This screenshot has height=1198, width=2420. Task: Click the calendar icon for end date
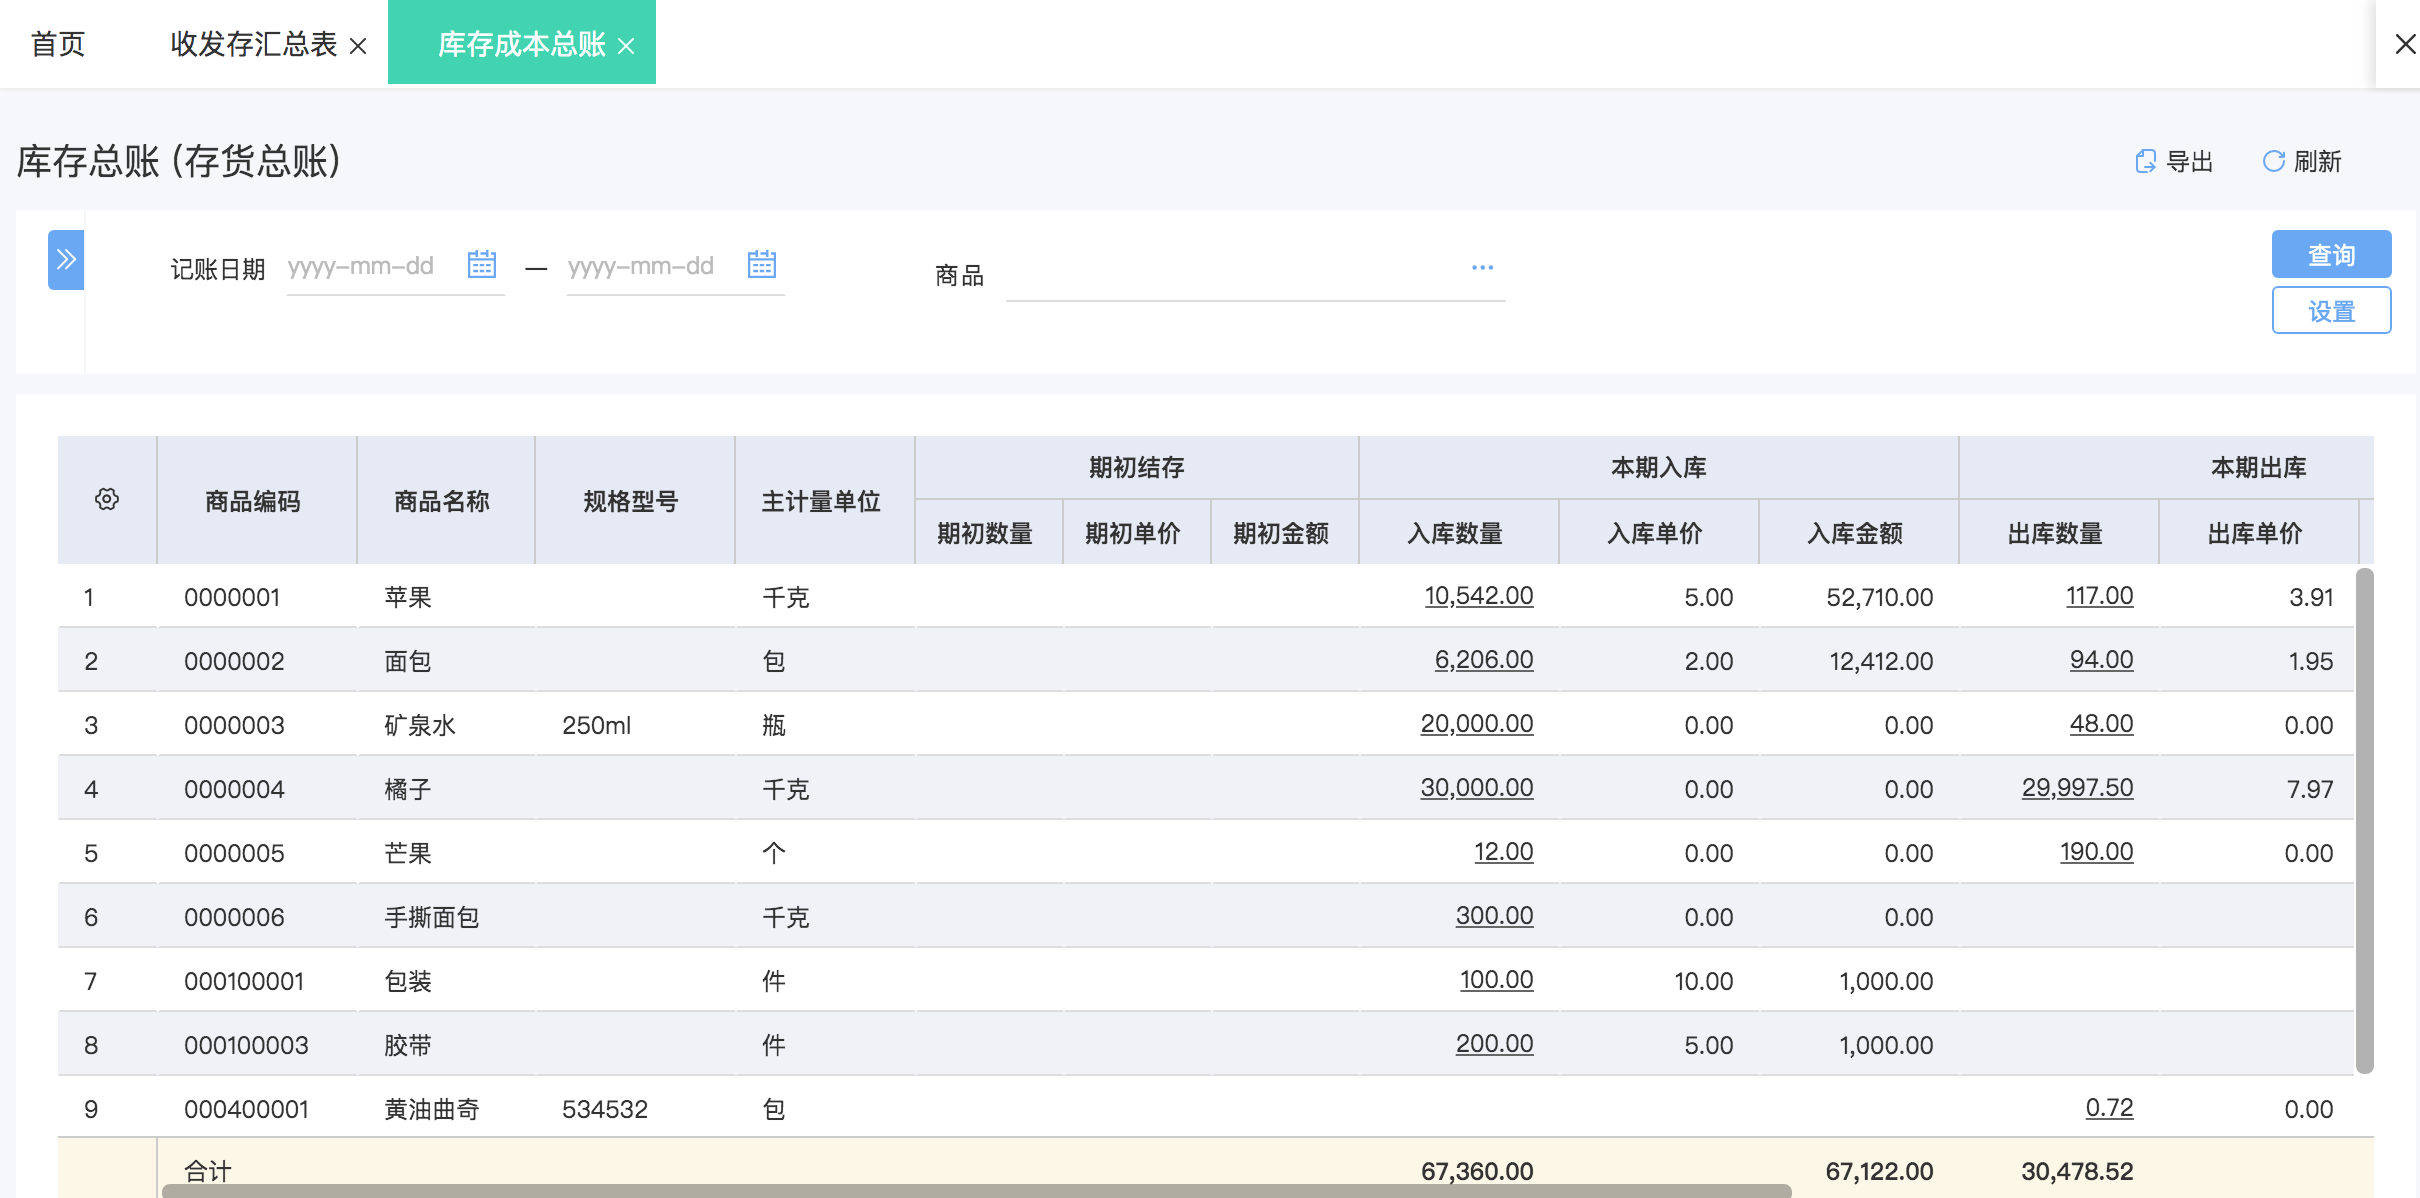pyautogui.click(x=761, y=267)
